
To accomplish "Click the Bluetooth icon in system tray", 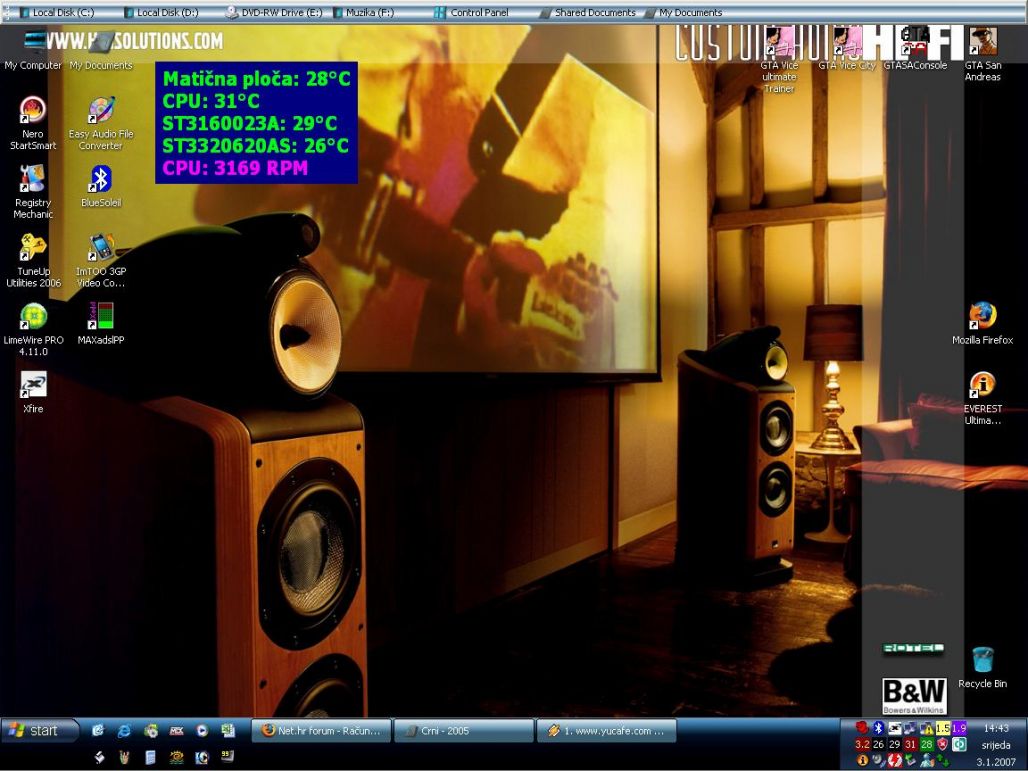I will [x=878, y=728].
